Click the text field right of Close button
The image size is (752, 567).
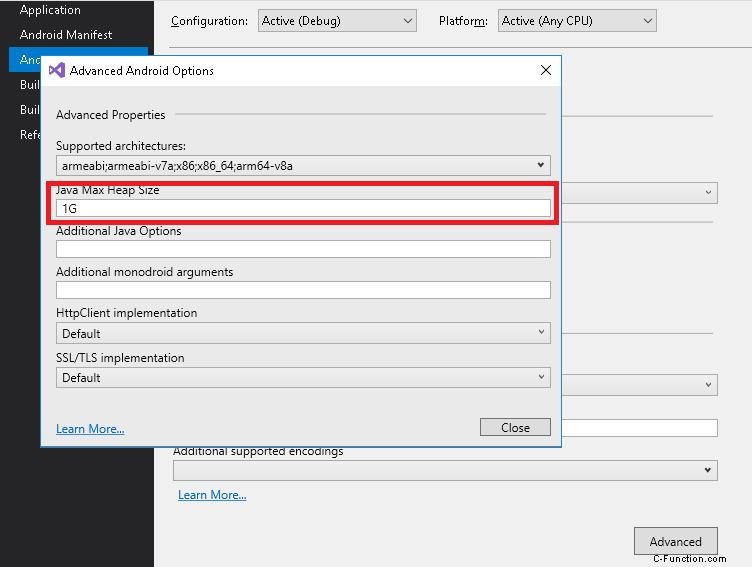(x=638, y=428)
